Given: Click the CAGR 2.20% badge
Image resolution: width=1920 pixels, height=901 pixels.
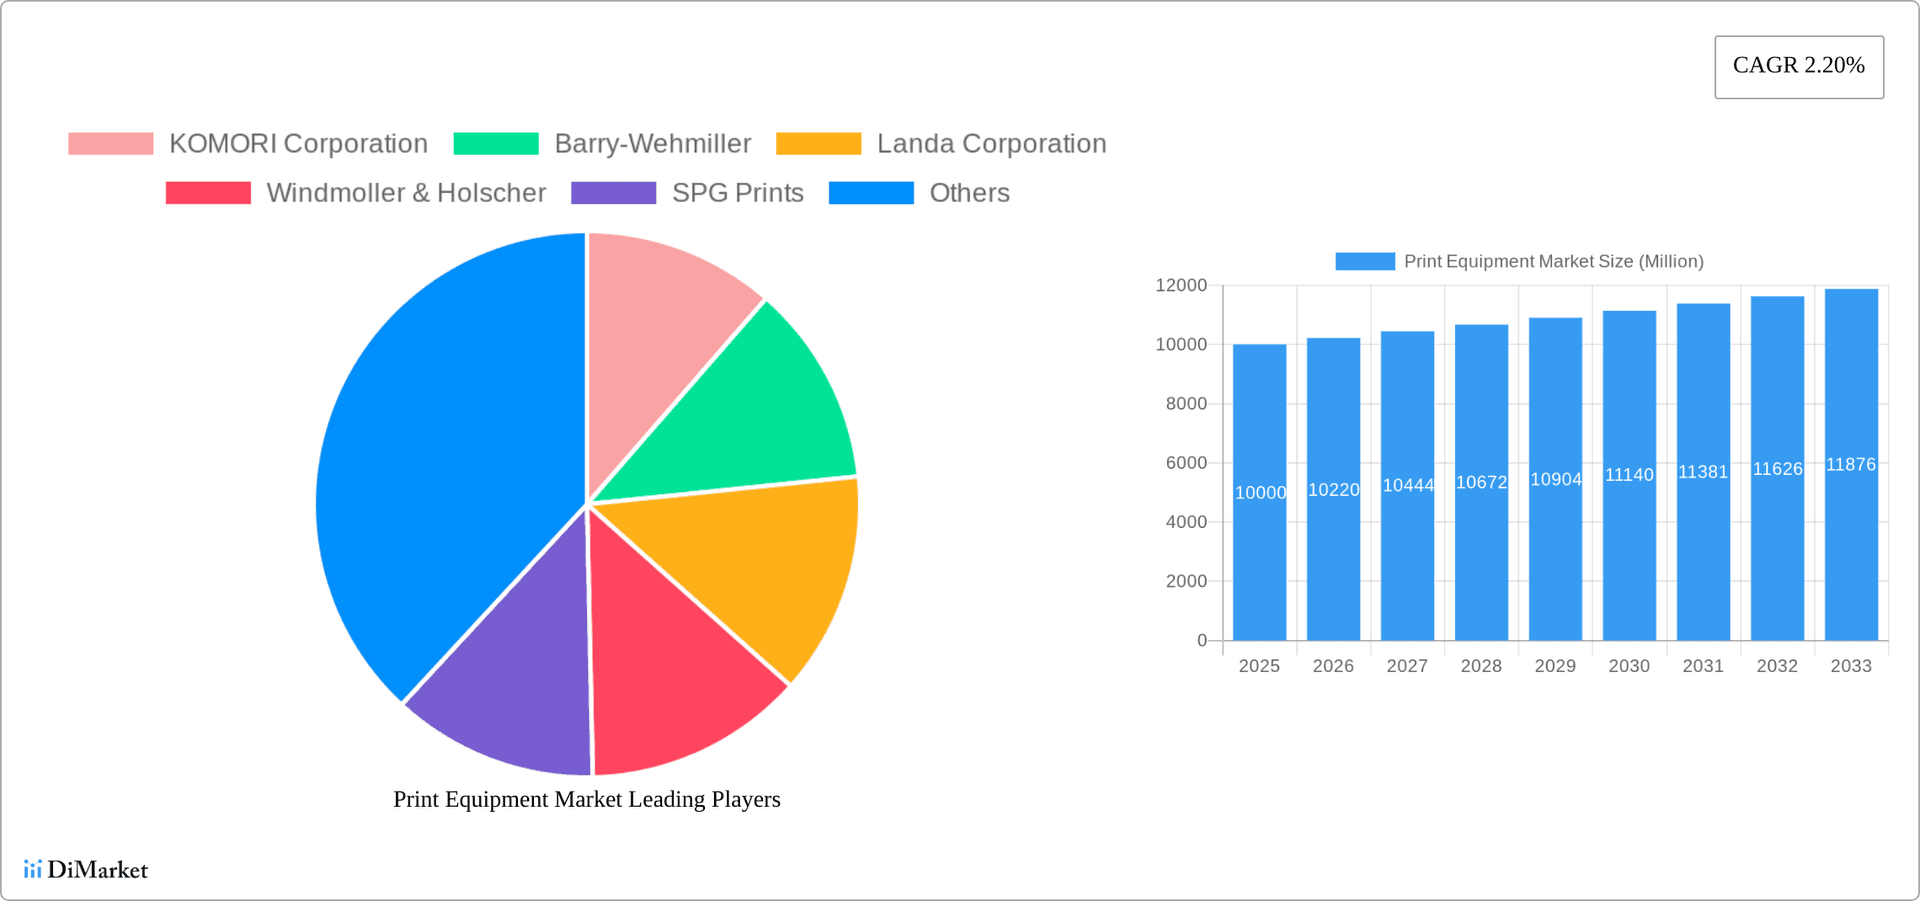Looking at the screenshot, I should coord(1799,66).
